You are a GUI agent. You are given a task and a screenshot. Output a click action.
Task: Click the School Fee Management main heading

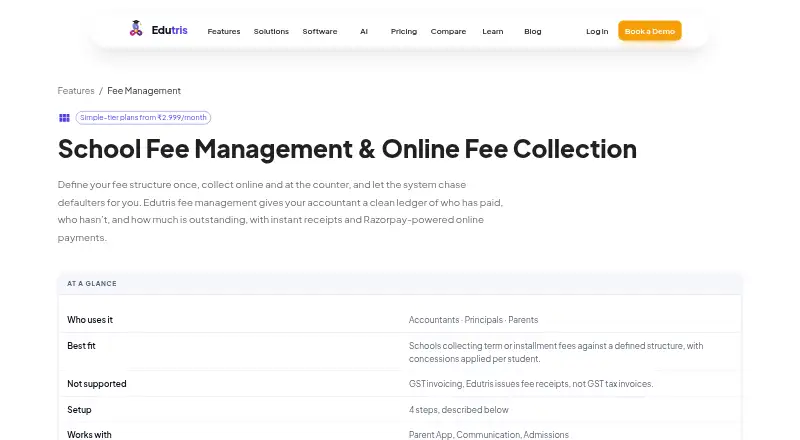(x=347, y=149)
